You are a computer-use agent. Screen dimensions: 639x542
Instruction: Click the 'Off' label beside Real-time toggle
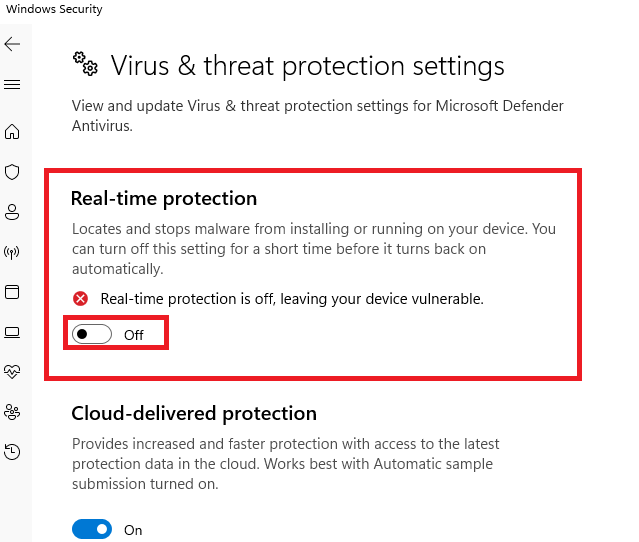coord(134,335)
